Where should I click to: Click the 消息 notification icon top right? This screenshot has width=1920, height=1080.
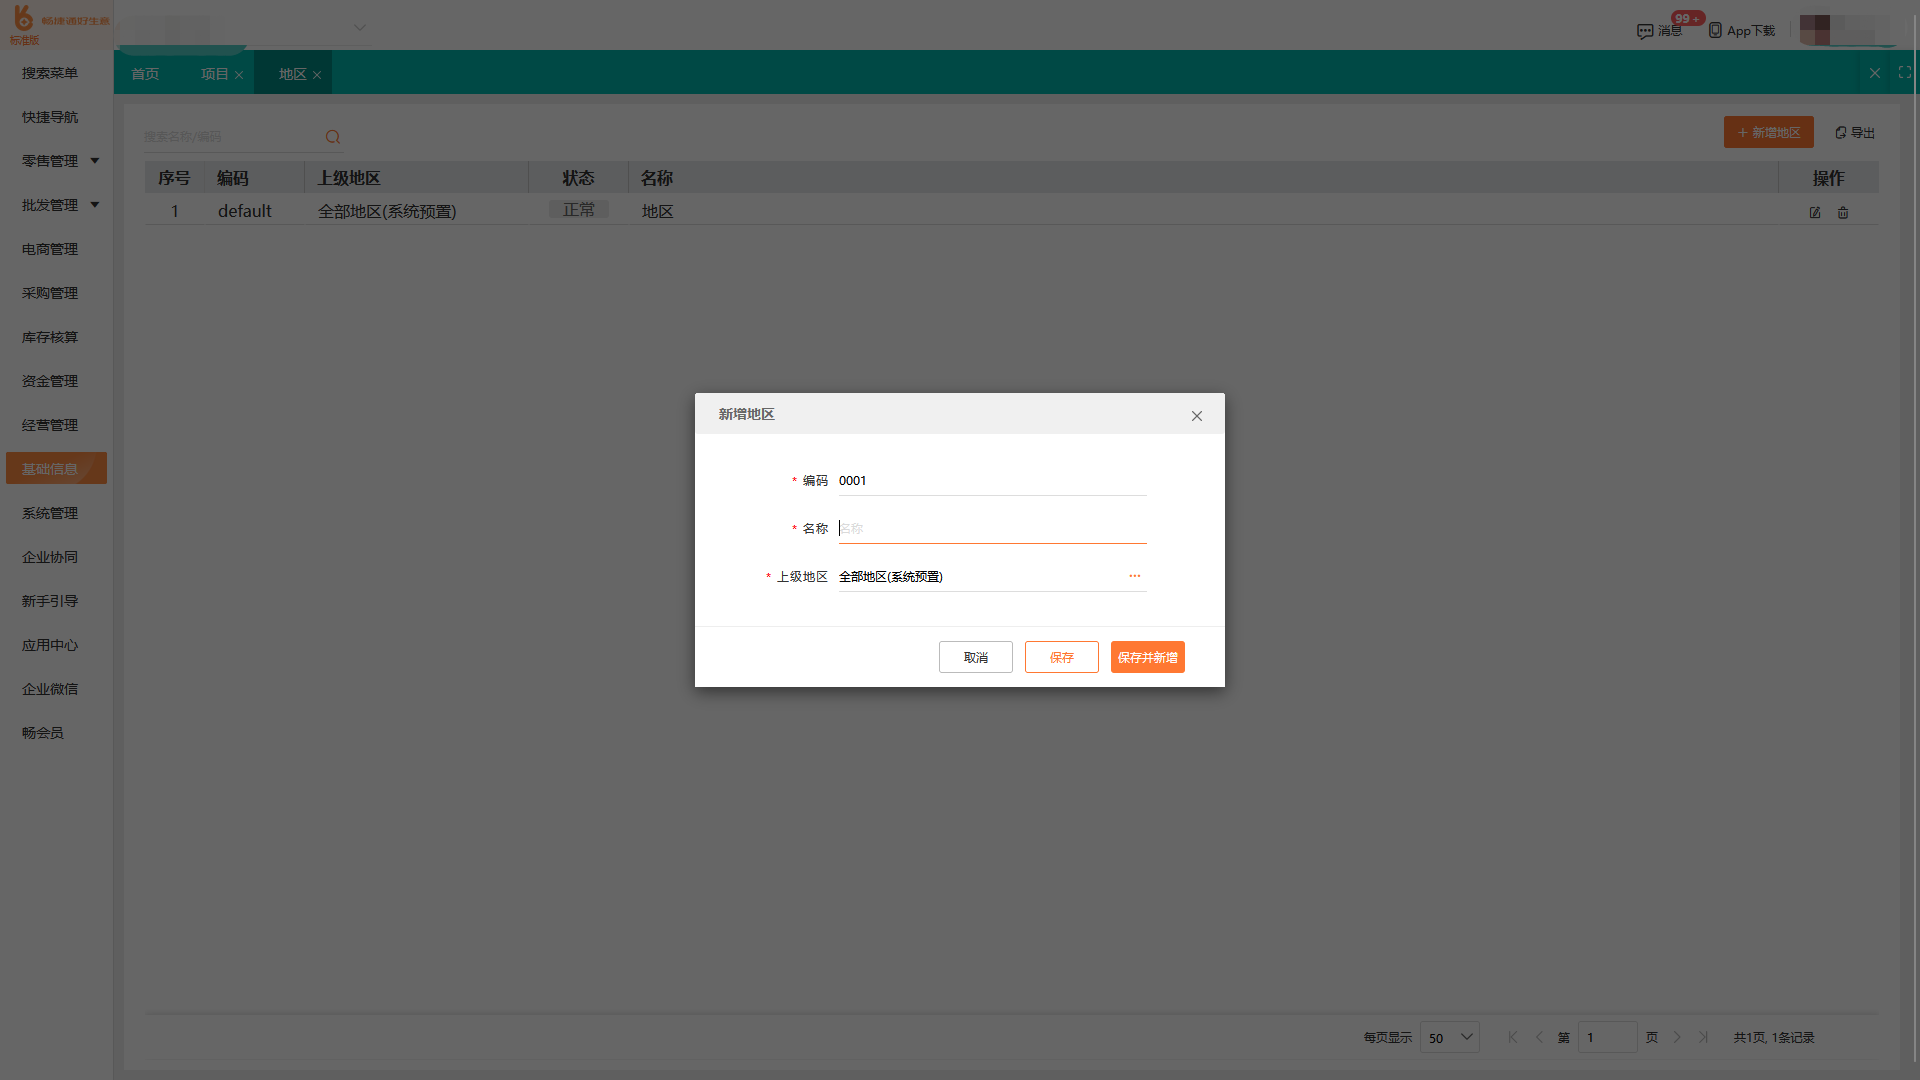(1659, 29)
